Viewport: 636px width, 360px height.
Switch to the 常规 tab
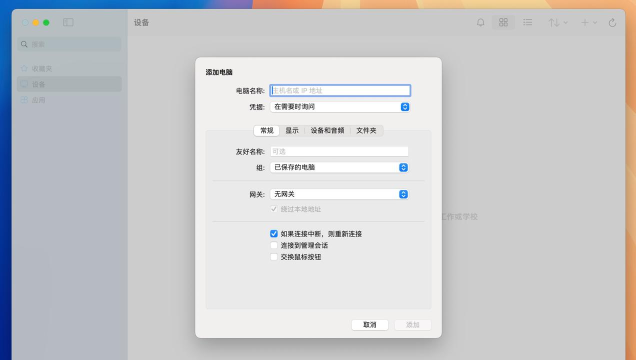click(267, 131)
